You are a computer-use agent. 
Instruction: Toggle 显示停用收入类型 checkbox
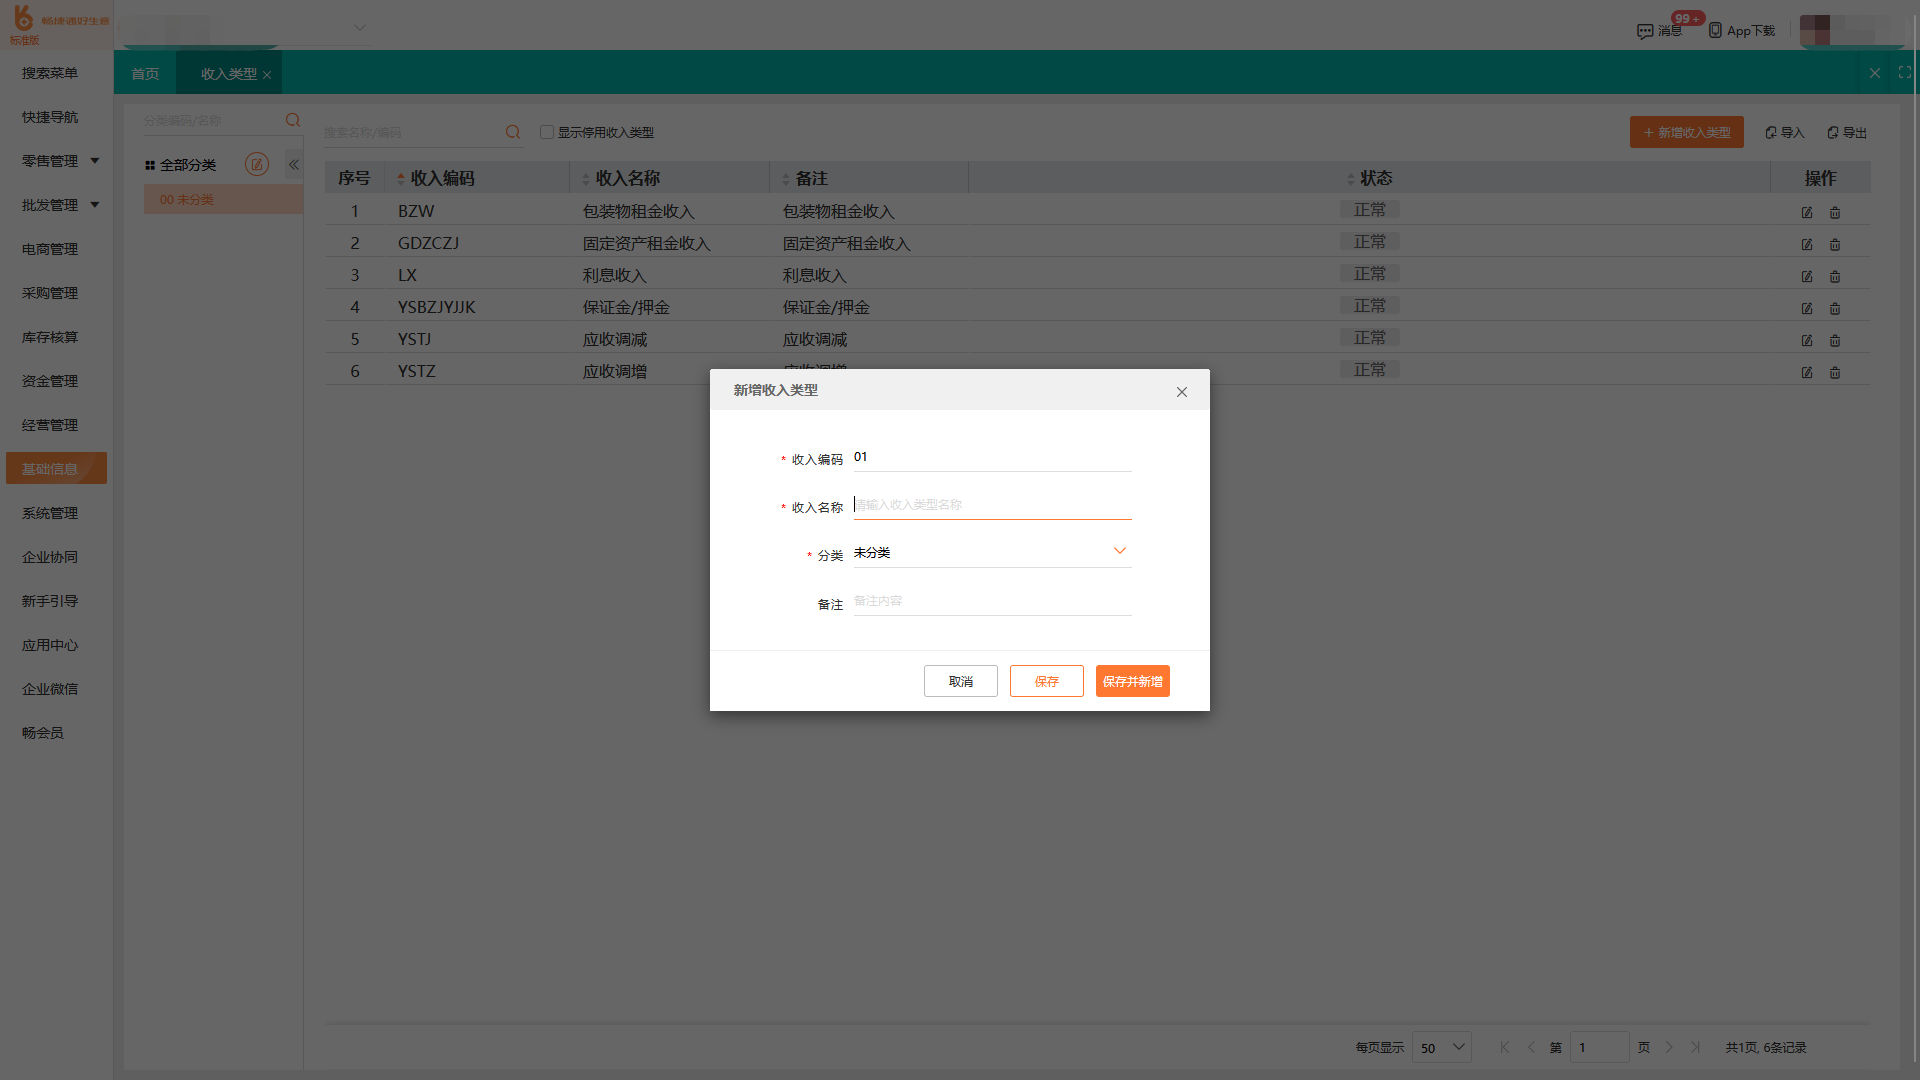tap(547, 132)
